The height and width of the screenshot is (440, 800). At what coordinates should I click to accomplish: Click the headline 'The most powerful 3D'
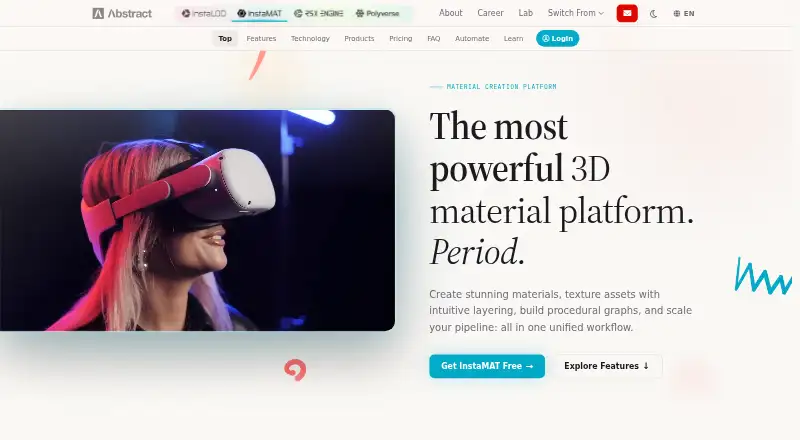click(x=520, y=147)
